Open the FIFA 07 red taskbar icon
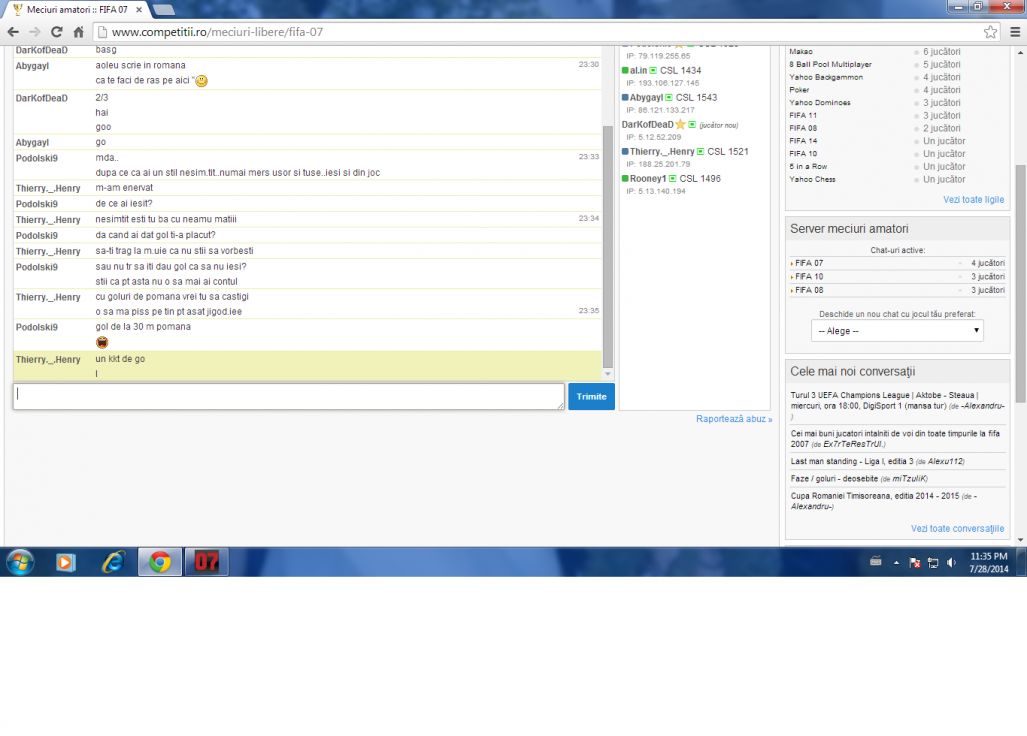This screenshot has width=1027, height=736. (206, 562)
